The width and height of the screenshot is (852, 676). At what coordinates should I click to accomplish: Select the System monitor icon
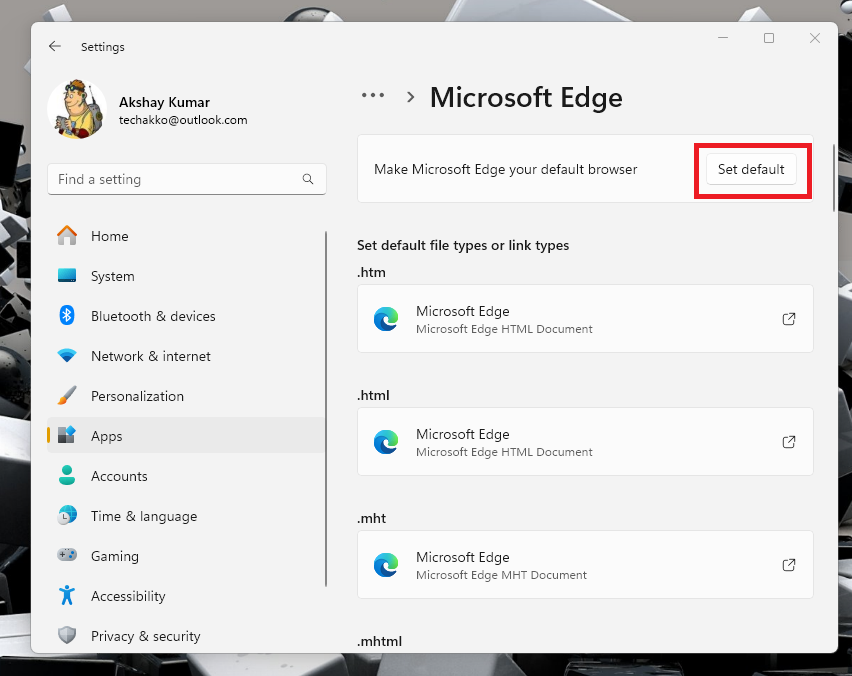pyautogui.click(x=67, y=276)
